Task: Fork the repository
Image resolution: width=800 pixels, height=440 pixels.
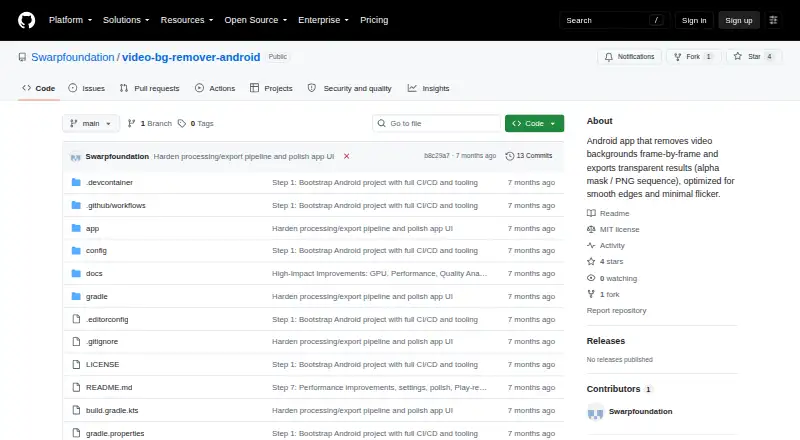Action: click(x=693, y=57)
